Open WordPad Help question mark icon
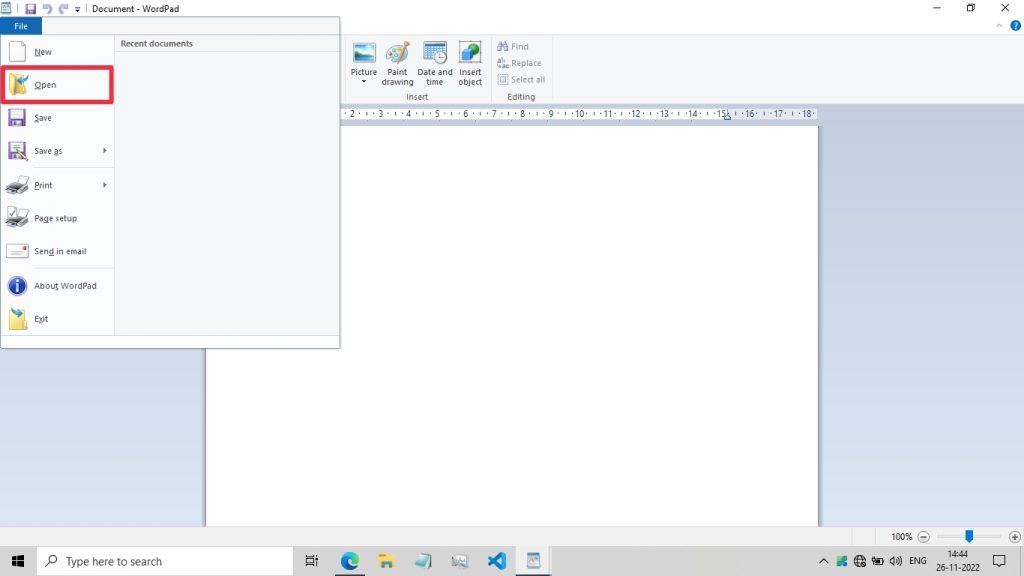This screenshot has height=576, width=1024. click(1015, 26)
